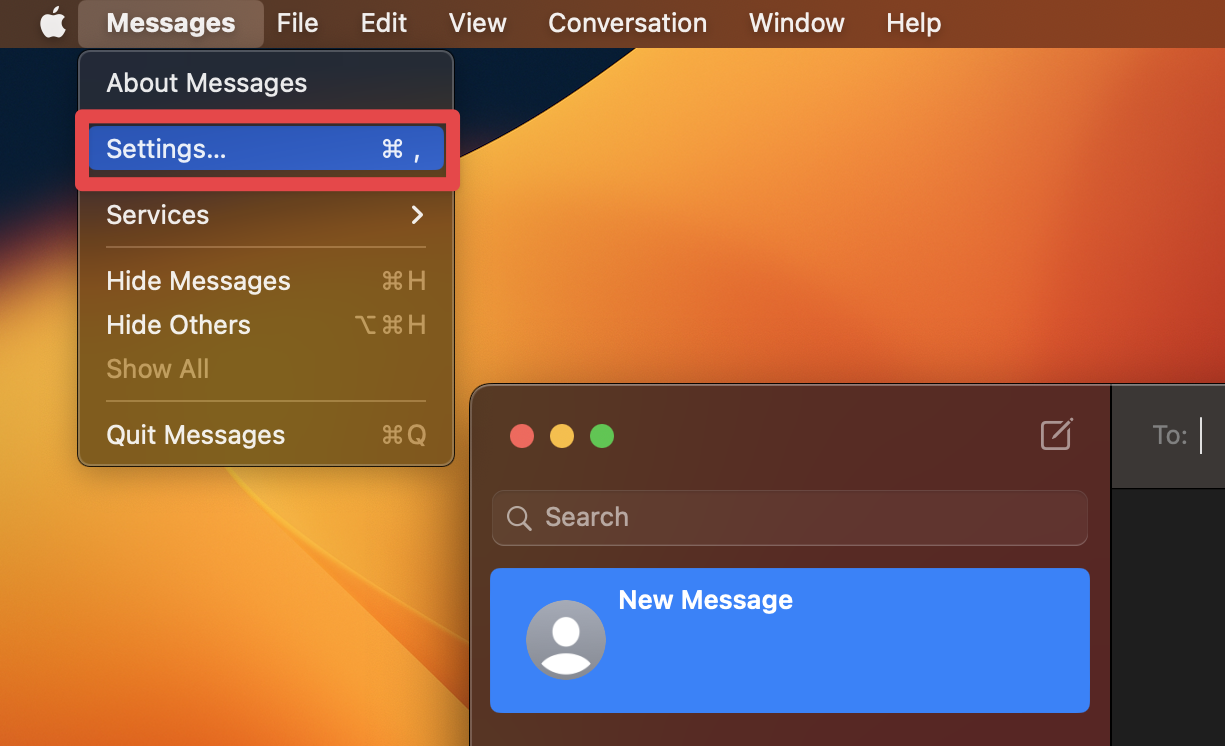
Task: Select Quit Messages
Action: [195, 435]
